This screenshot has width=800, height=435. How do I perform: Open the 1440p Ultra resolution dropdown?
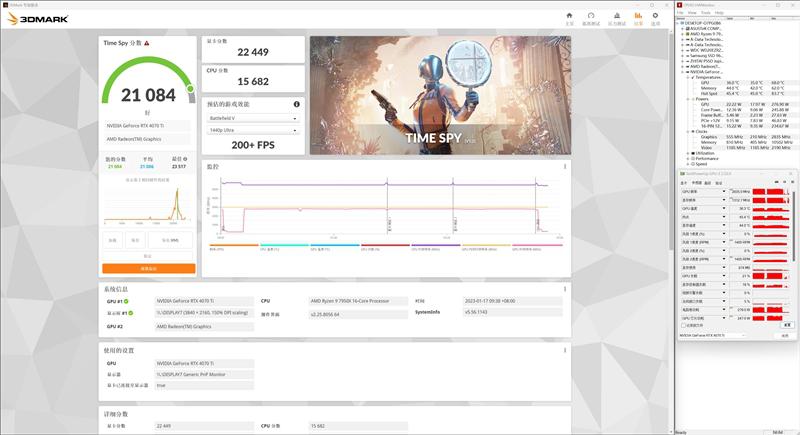click(x=254, y=130)
